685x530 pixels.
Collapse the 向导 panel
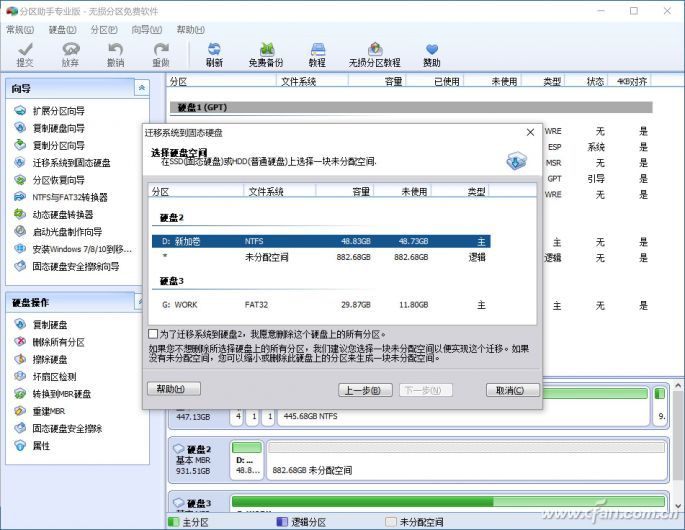[142, 89]
